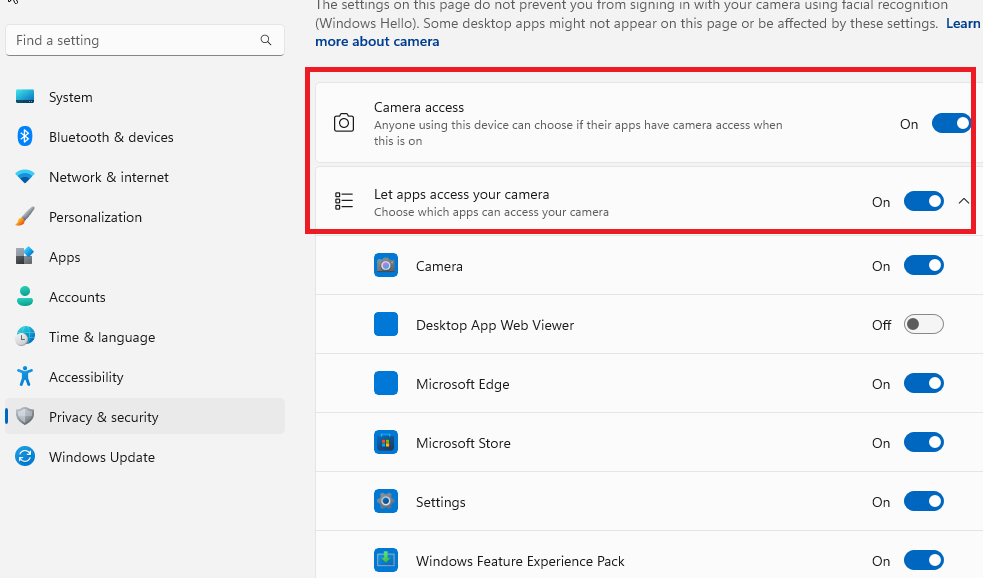Select Personalization in the sidebar
This screenshot has width=983, height=578.
tap(145, 217)
